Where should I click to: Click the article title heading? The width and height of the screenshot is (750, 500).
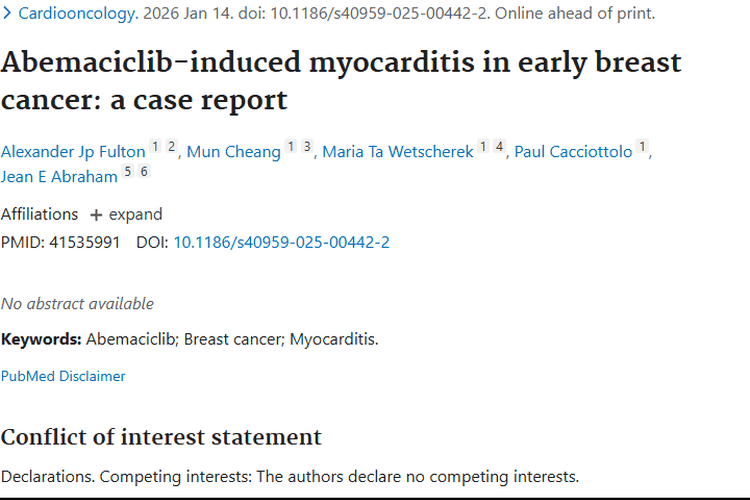(x=341, y=81)
